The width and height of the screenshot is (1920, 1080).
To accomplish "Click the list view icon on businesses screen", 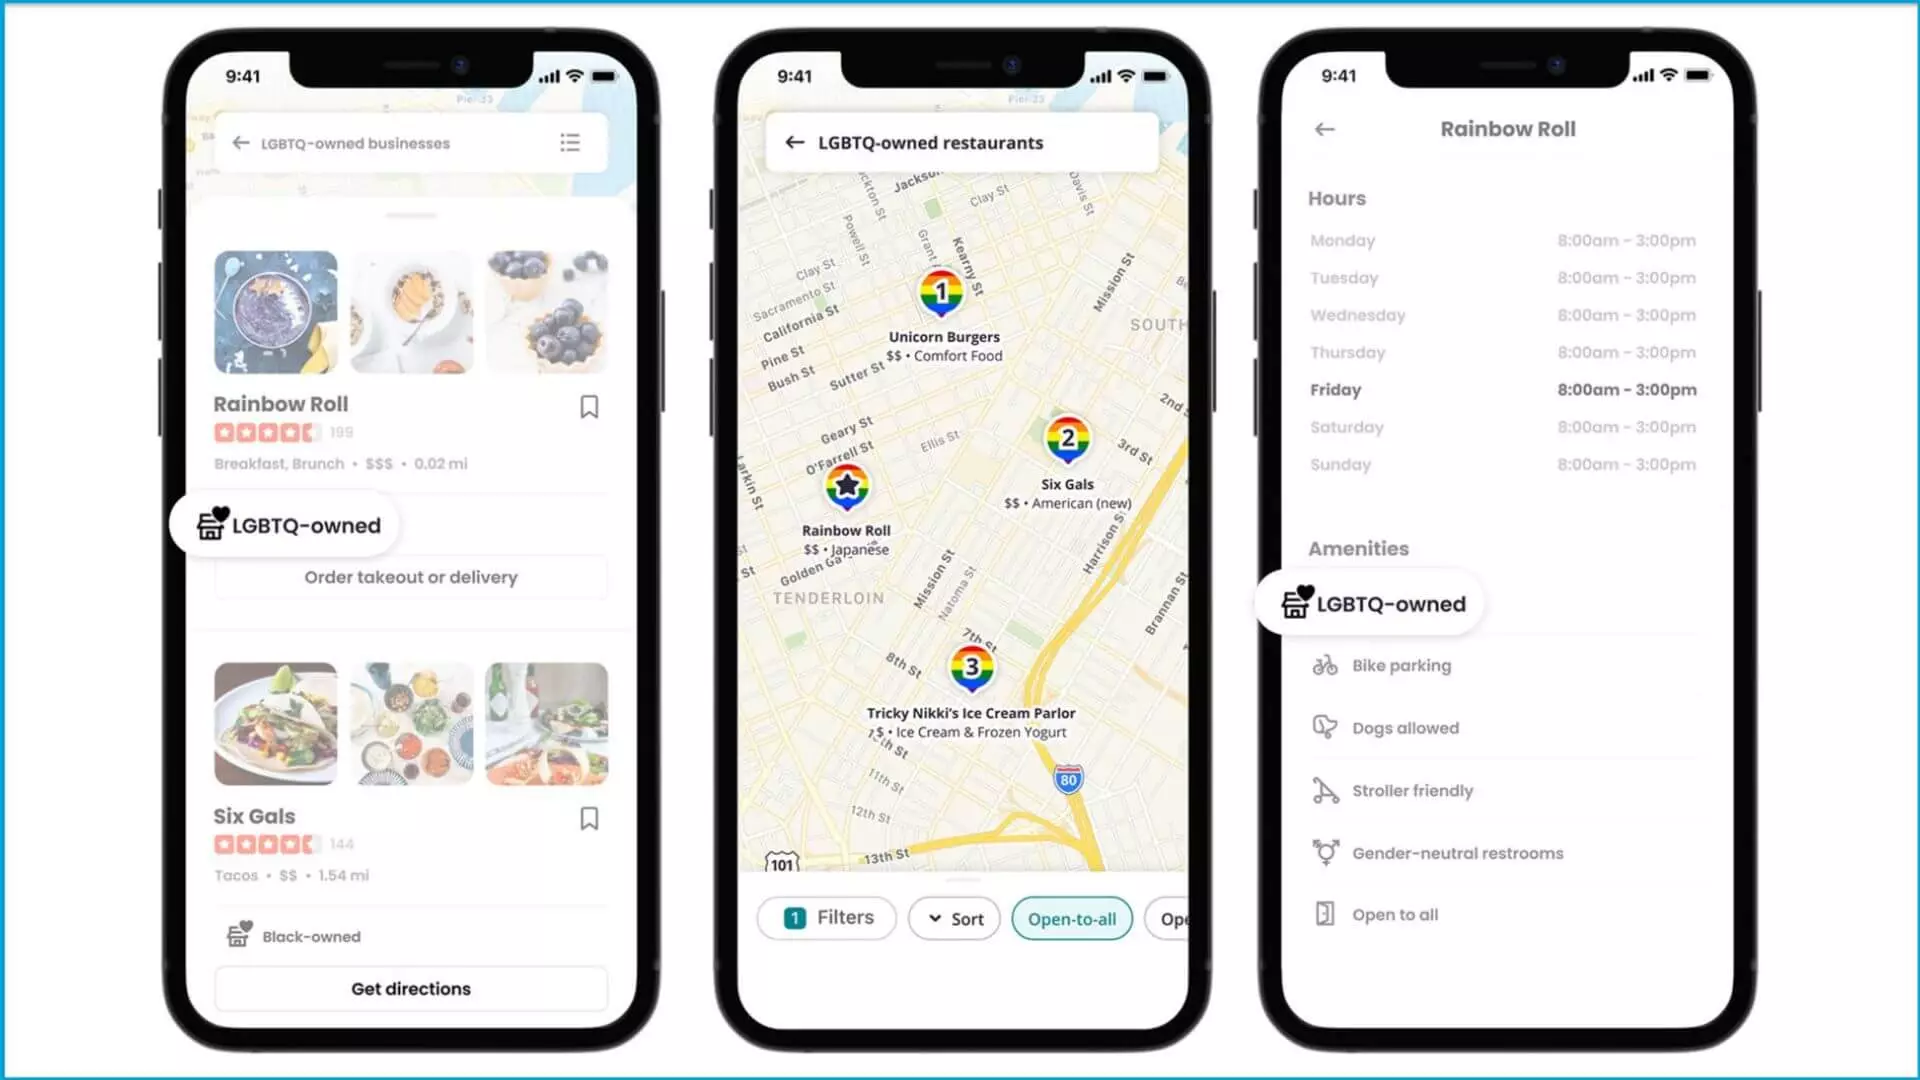I will pyautogui.click(x=570, y=142).
